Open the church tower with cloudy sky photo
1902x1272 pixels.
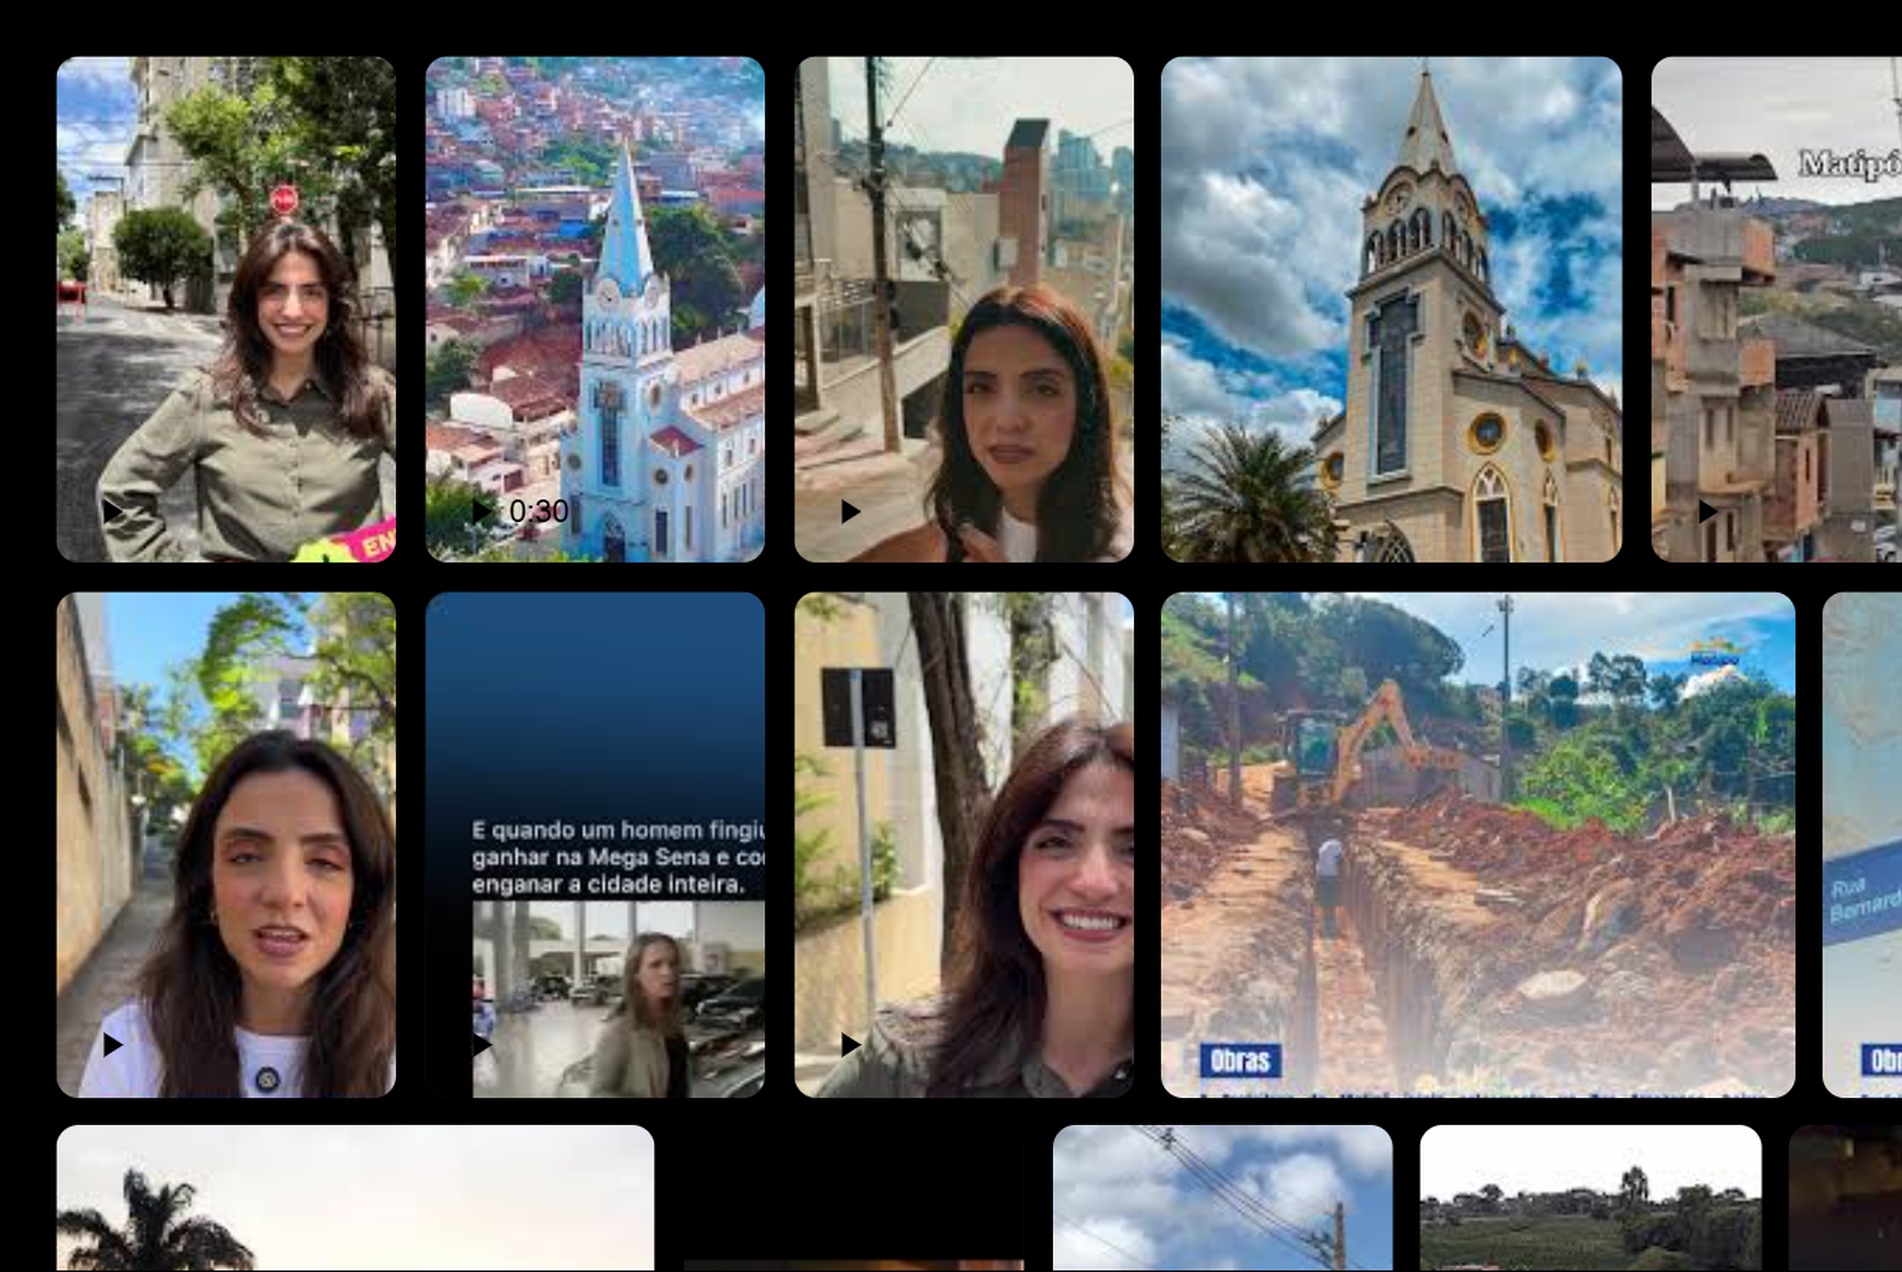(x=1391, y=309)
